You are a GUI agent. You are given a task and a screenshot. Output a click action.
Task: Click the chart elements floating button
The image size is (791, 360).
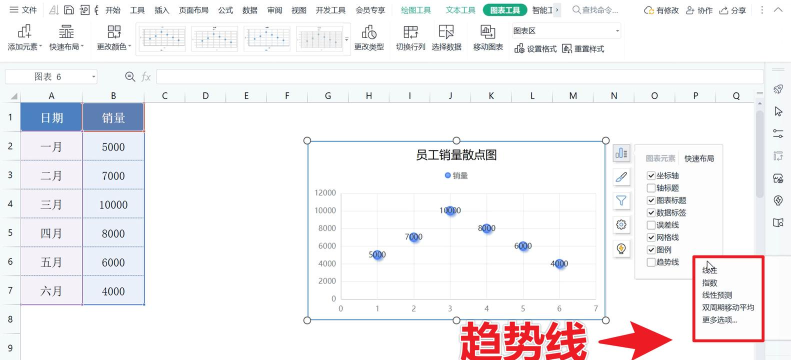(622, 153)
